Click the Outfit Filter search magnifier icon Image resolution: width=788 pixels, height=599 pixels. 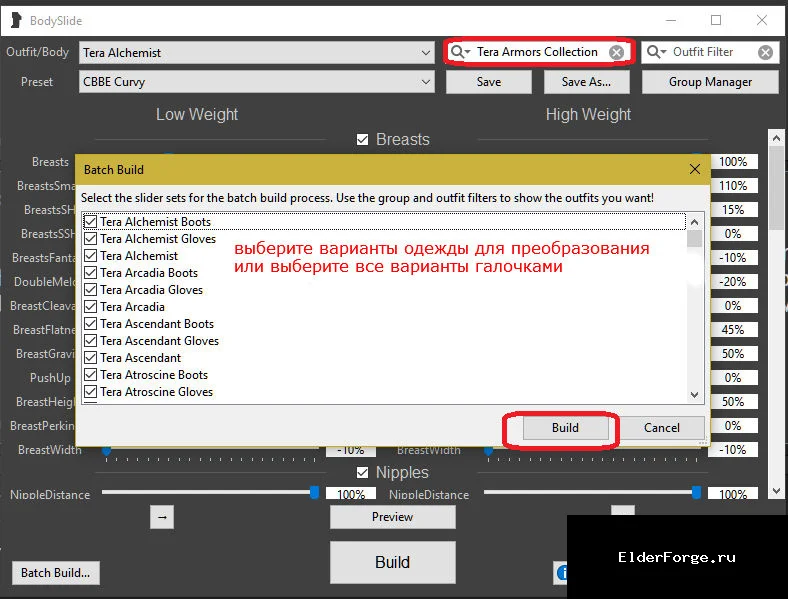coord(658,52)
